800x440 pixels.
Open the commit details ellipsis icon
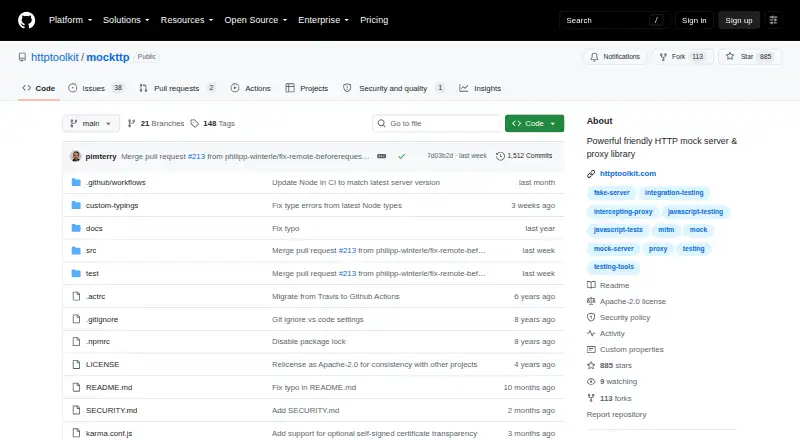(x=382, y=156)
